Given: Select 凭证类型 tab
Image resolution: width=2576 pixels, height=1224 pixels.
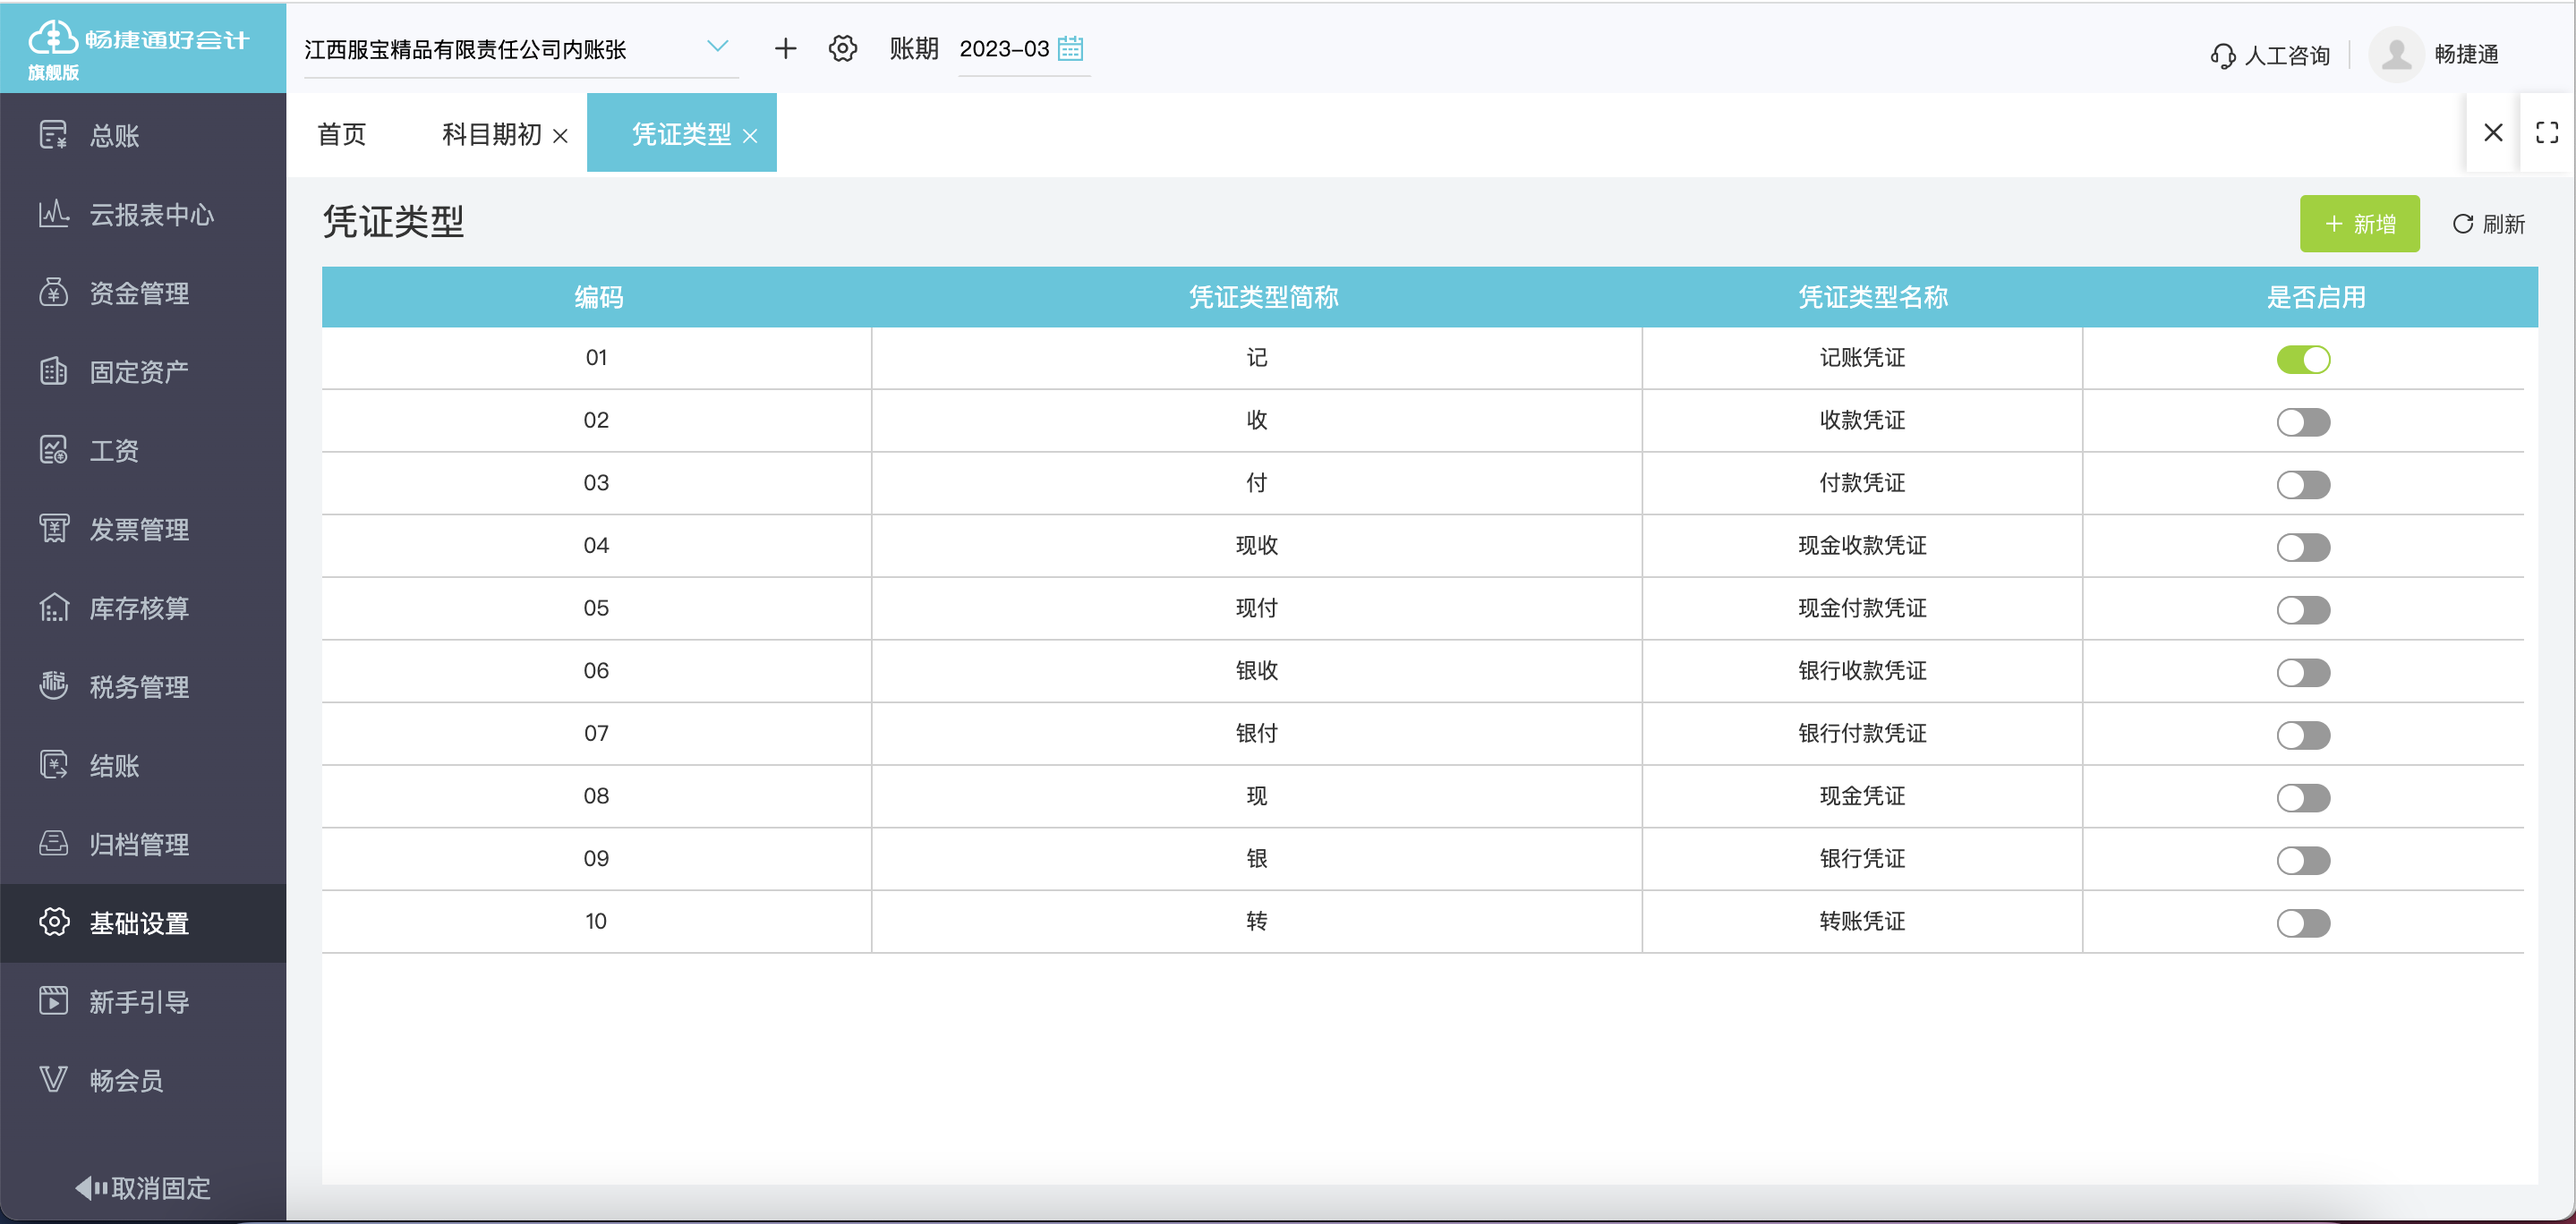Looking at the screenshot, I should click(680, 135).
